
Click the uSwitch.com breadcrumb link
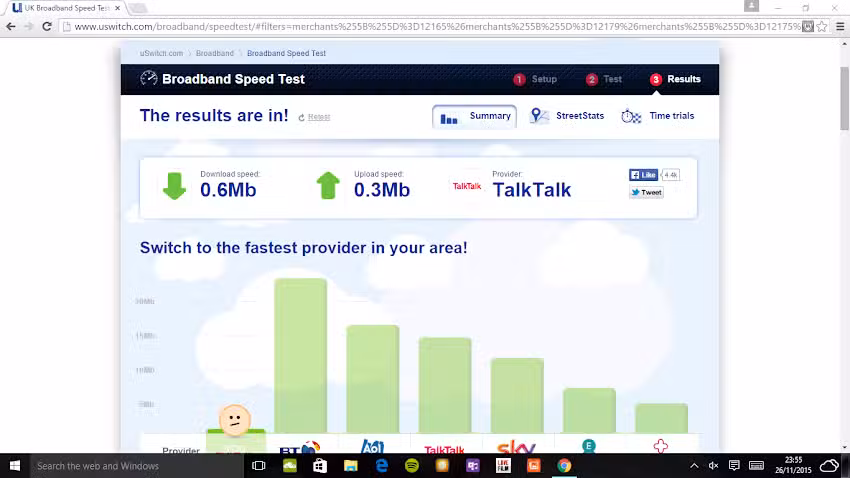coord(161,53)
